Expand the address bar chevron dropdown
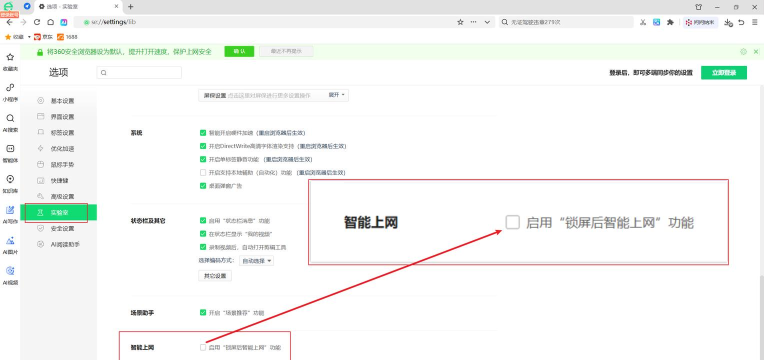Screen dimensions: 764x360 [x=487, y=22]
